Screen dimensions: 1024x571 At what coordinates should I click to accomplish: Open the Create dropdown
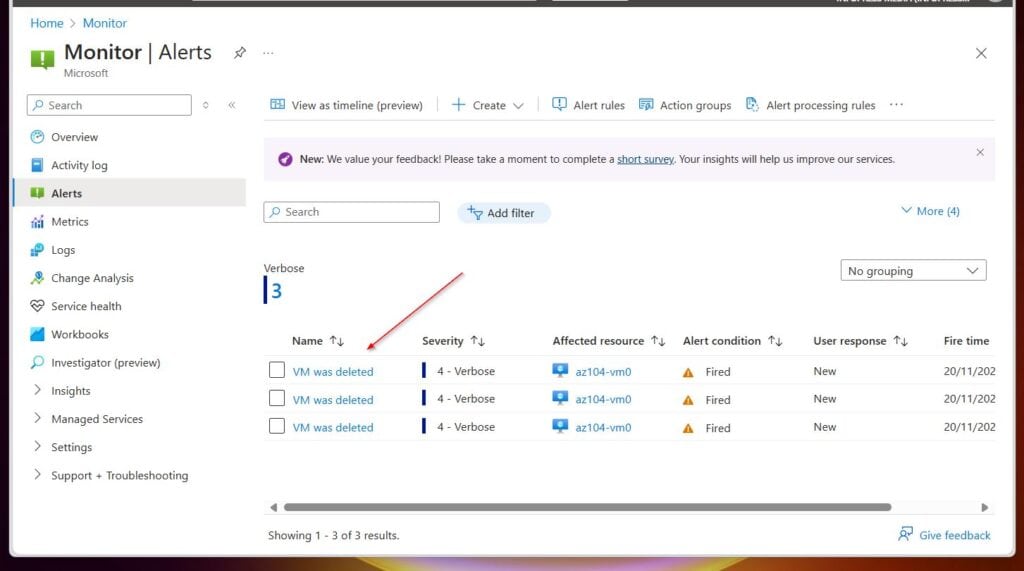click(488, 105)
